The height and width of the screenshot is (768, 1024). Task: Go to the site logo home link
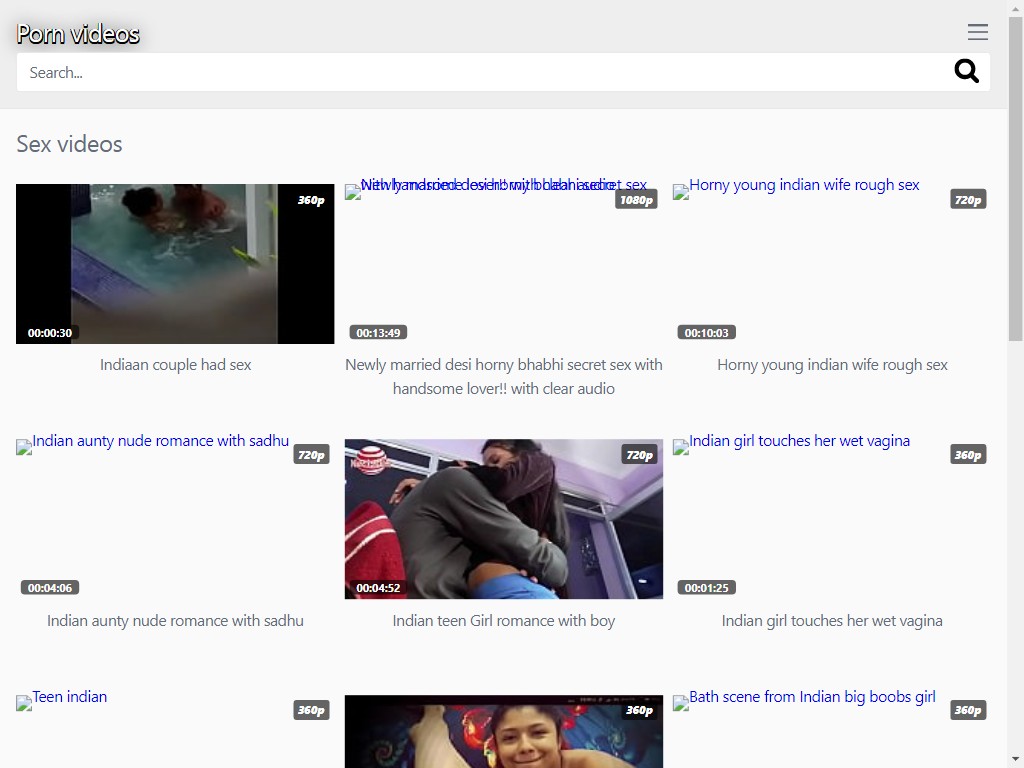78,34
